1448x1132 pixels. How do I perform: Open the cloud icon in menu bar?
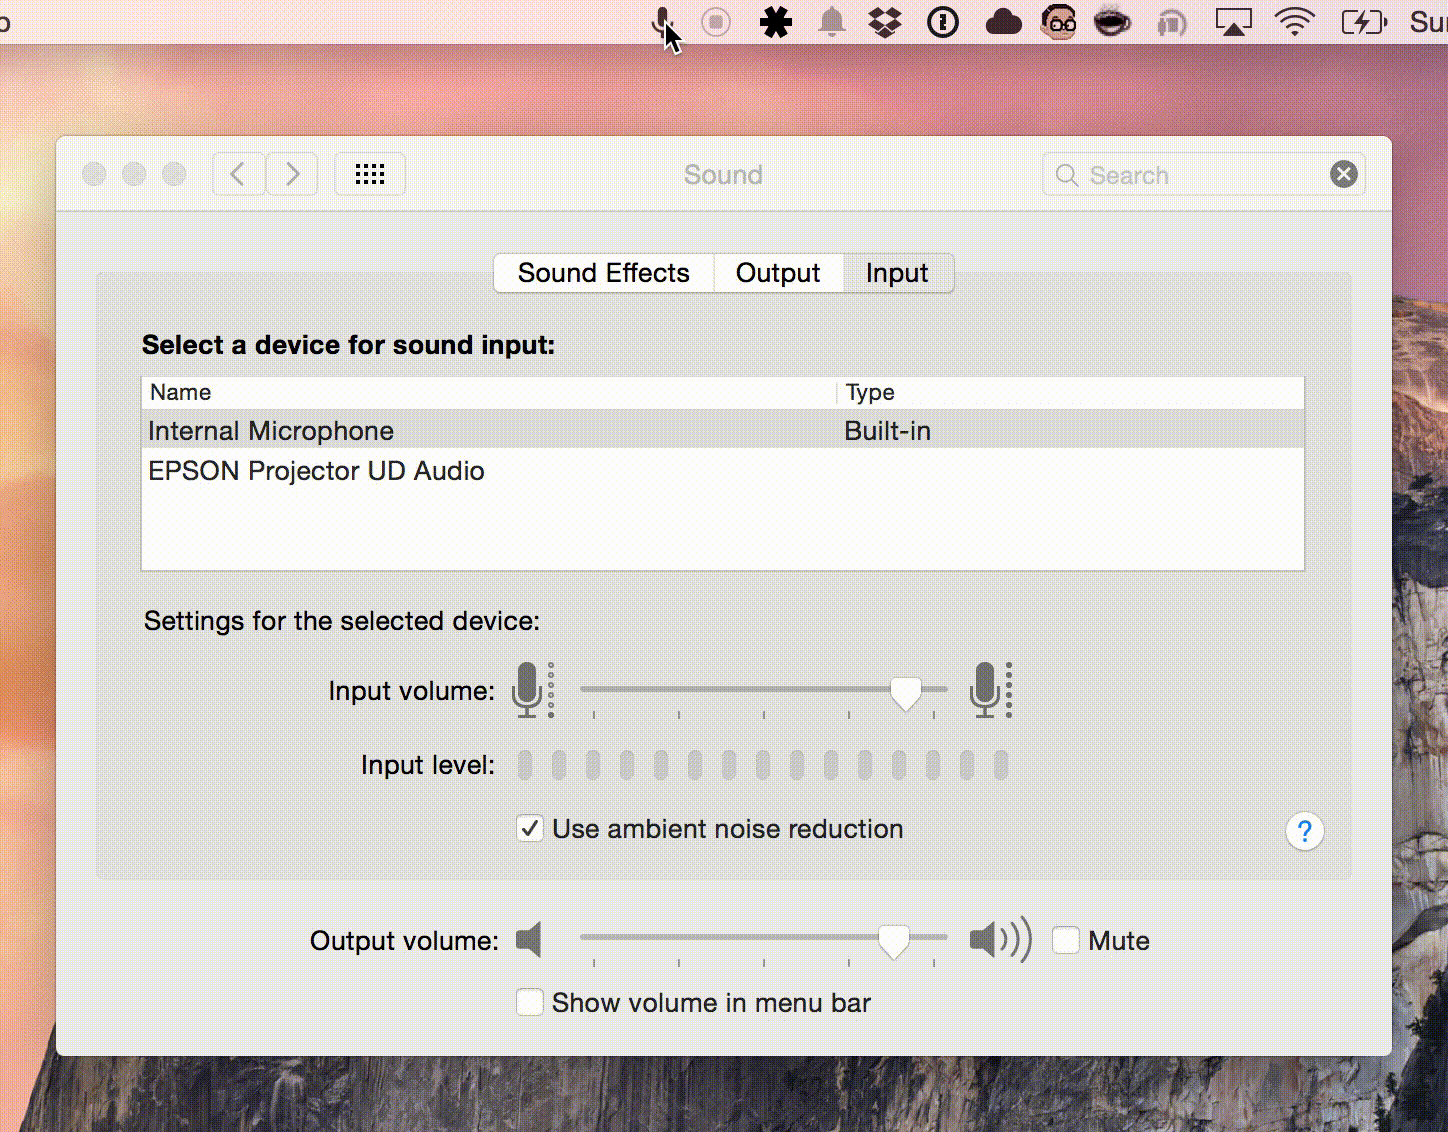[x=1003, y=21]
